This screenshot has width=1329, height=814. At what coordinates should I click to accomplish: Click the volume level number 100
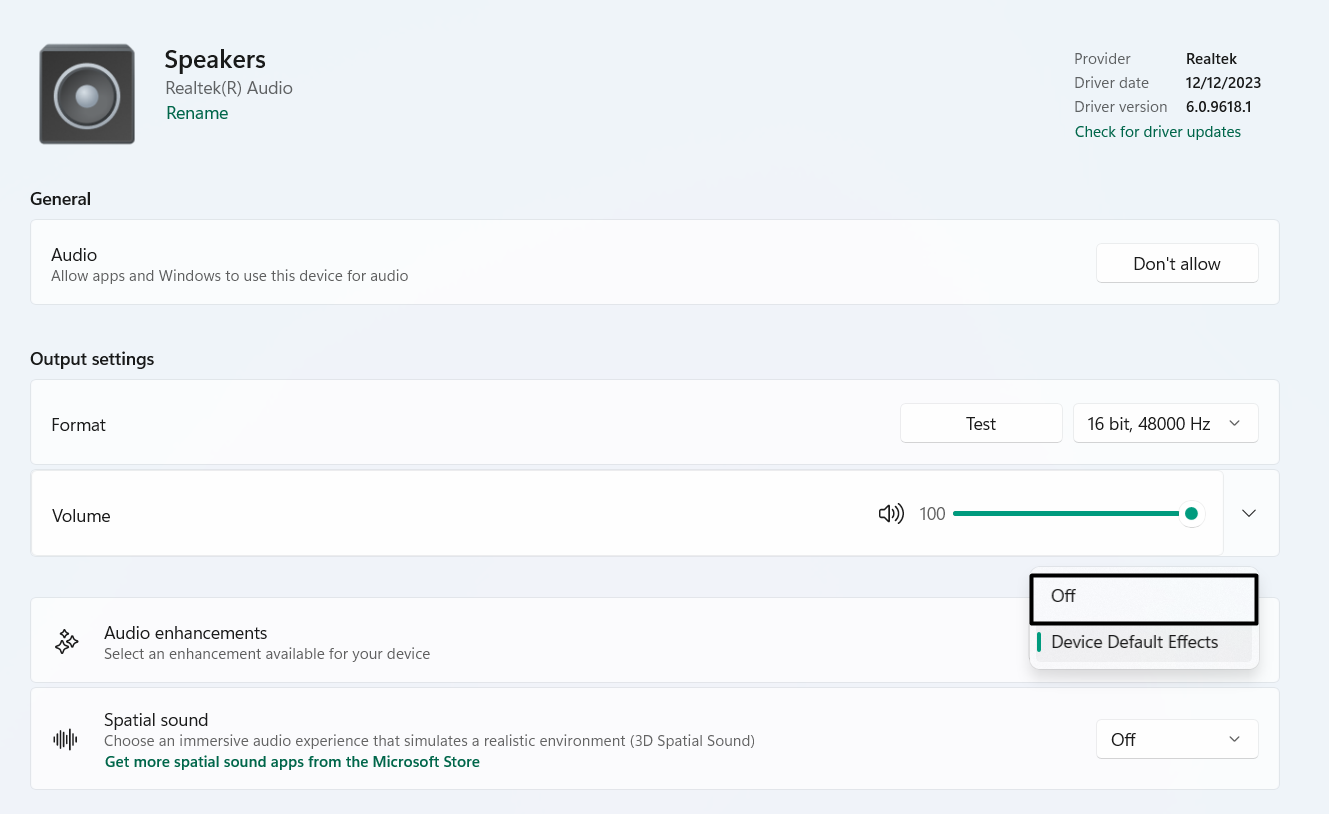pos(932,514)
